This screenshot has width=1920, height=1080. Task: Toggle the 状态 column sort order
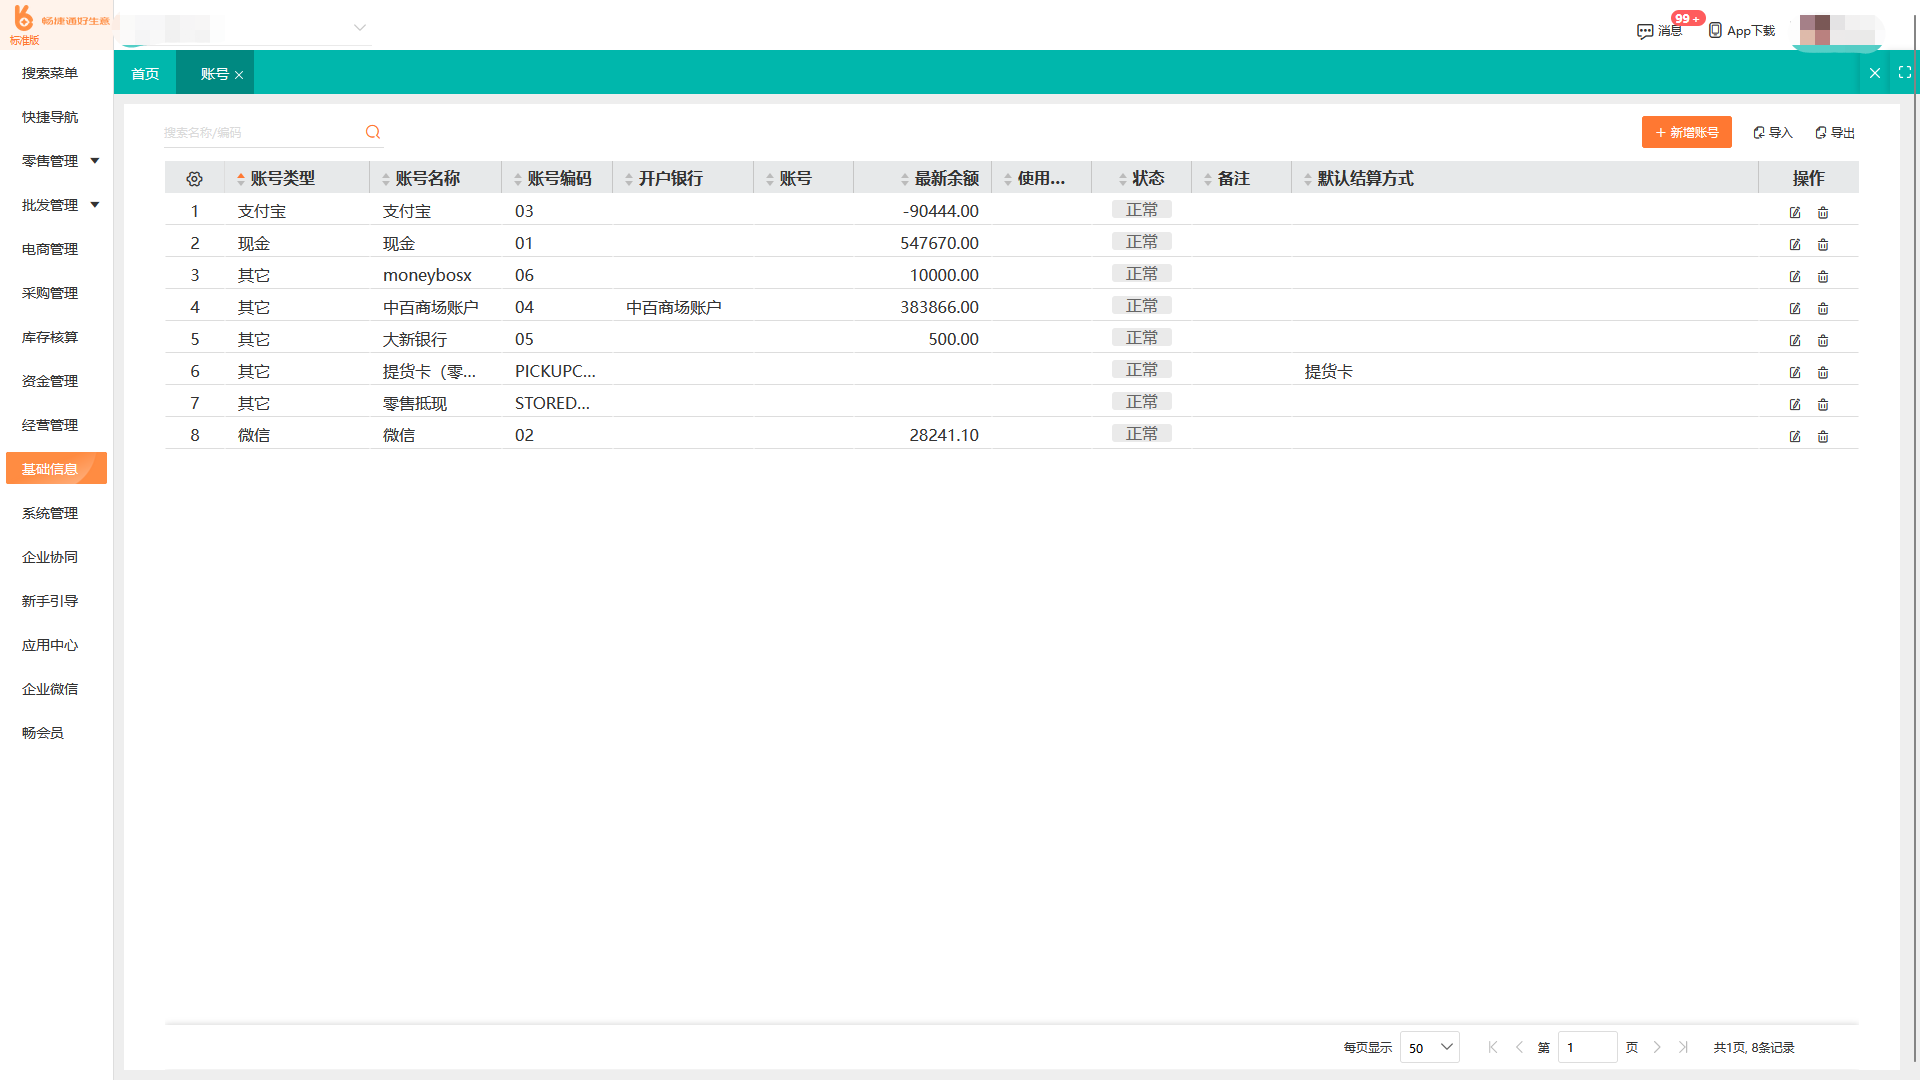point(1142,178)
